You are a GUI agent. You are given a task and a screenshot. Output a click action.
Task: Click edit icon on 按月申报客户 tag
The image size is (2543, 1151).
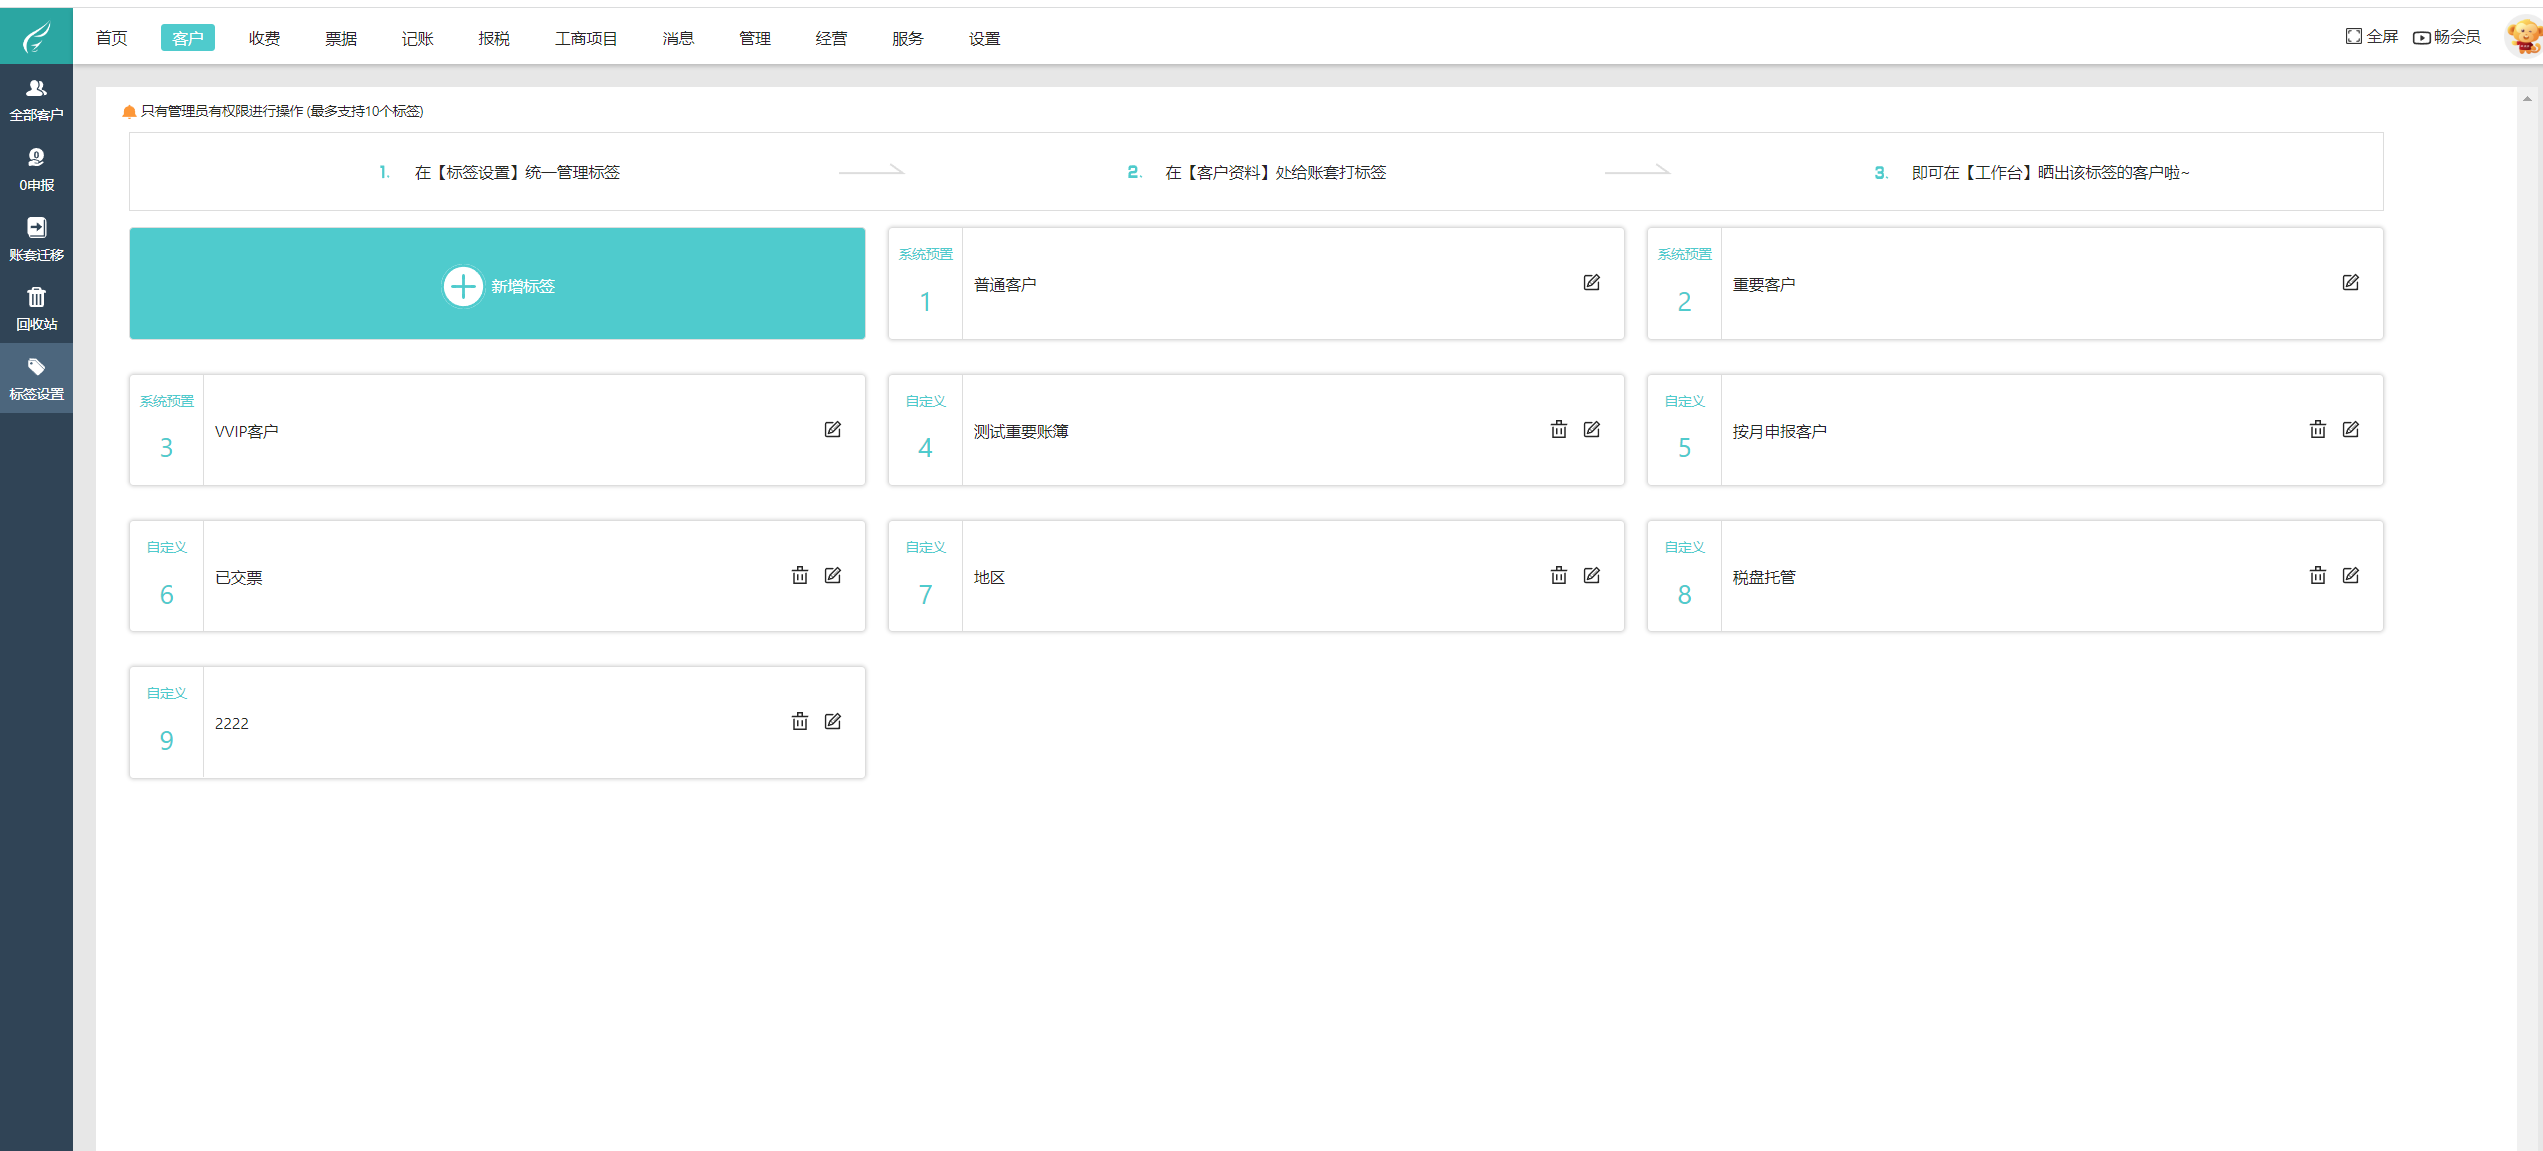[2352, 431]
